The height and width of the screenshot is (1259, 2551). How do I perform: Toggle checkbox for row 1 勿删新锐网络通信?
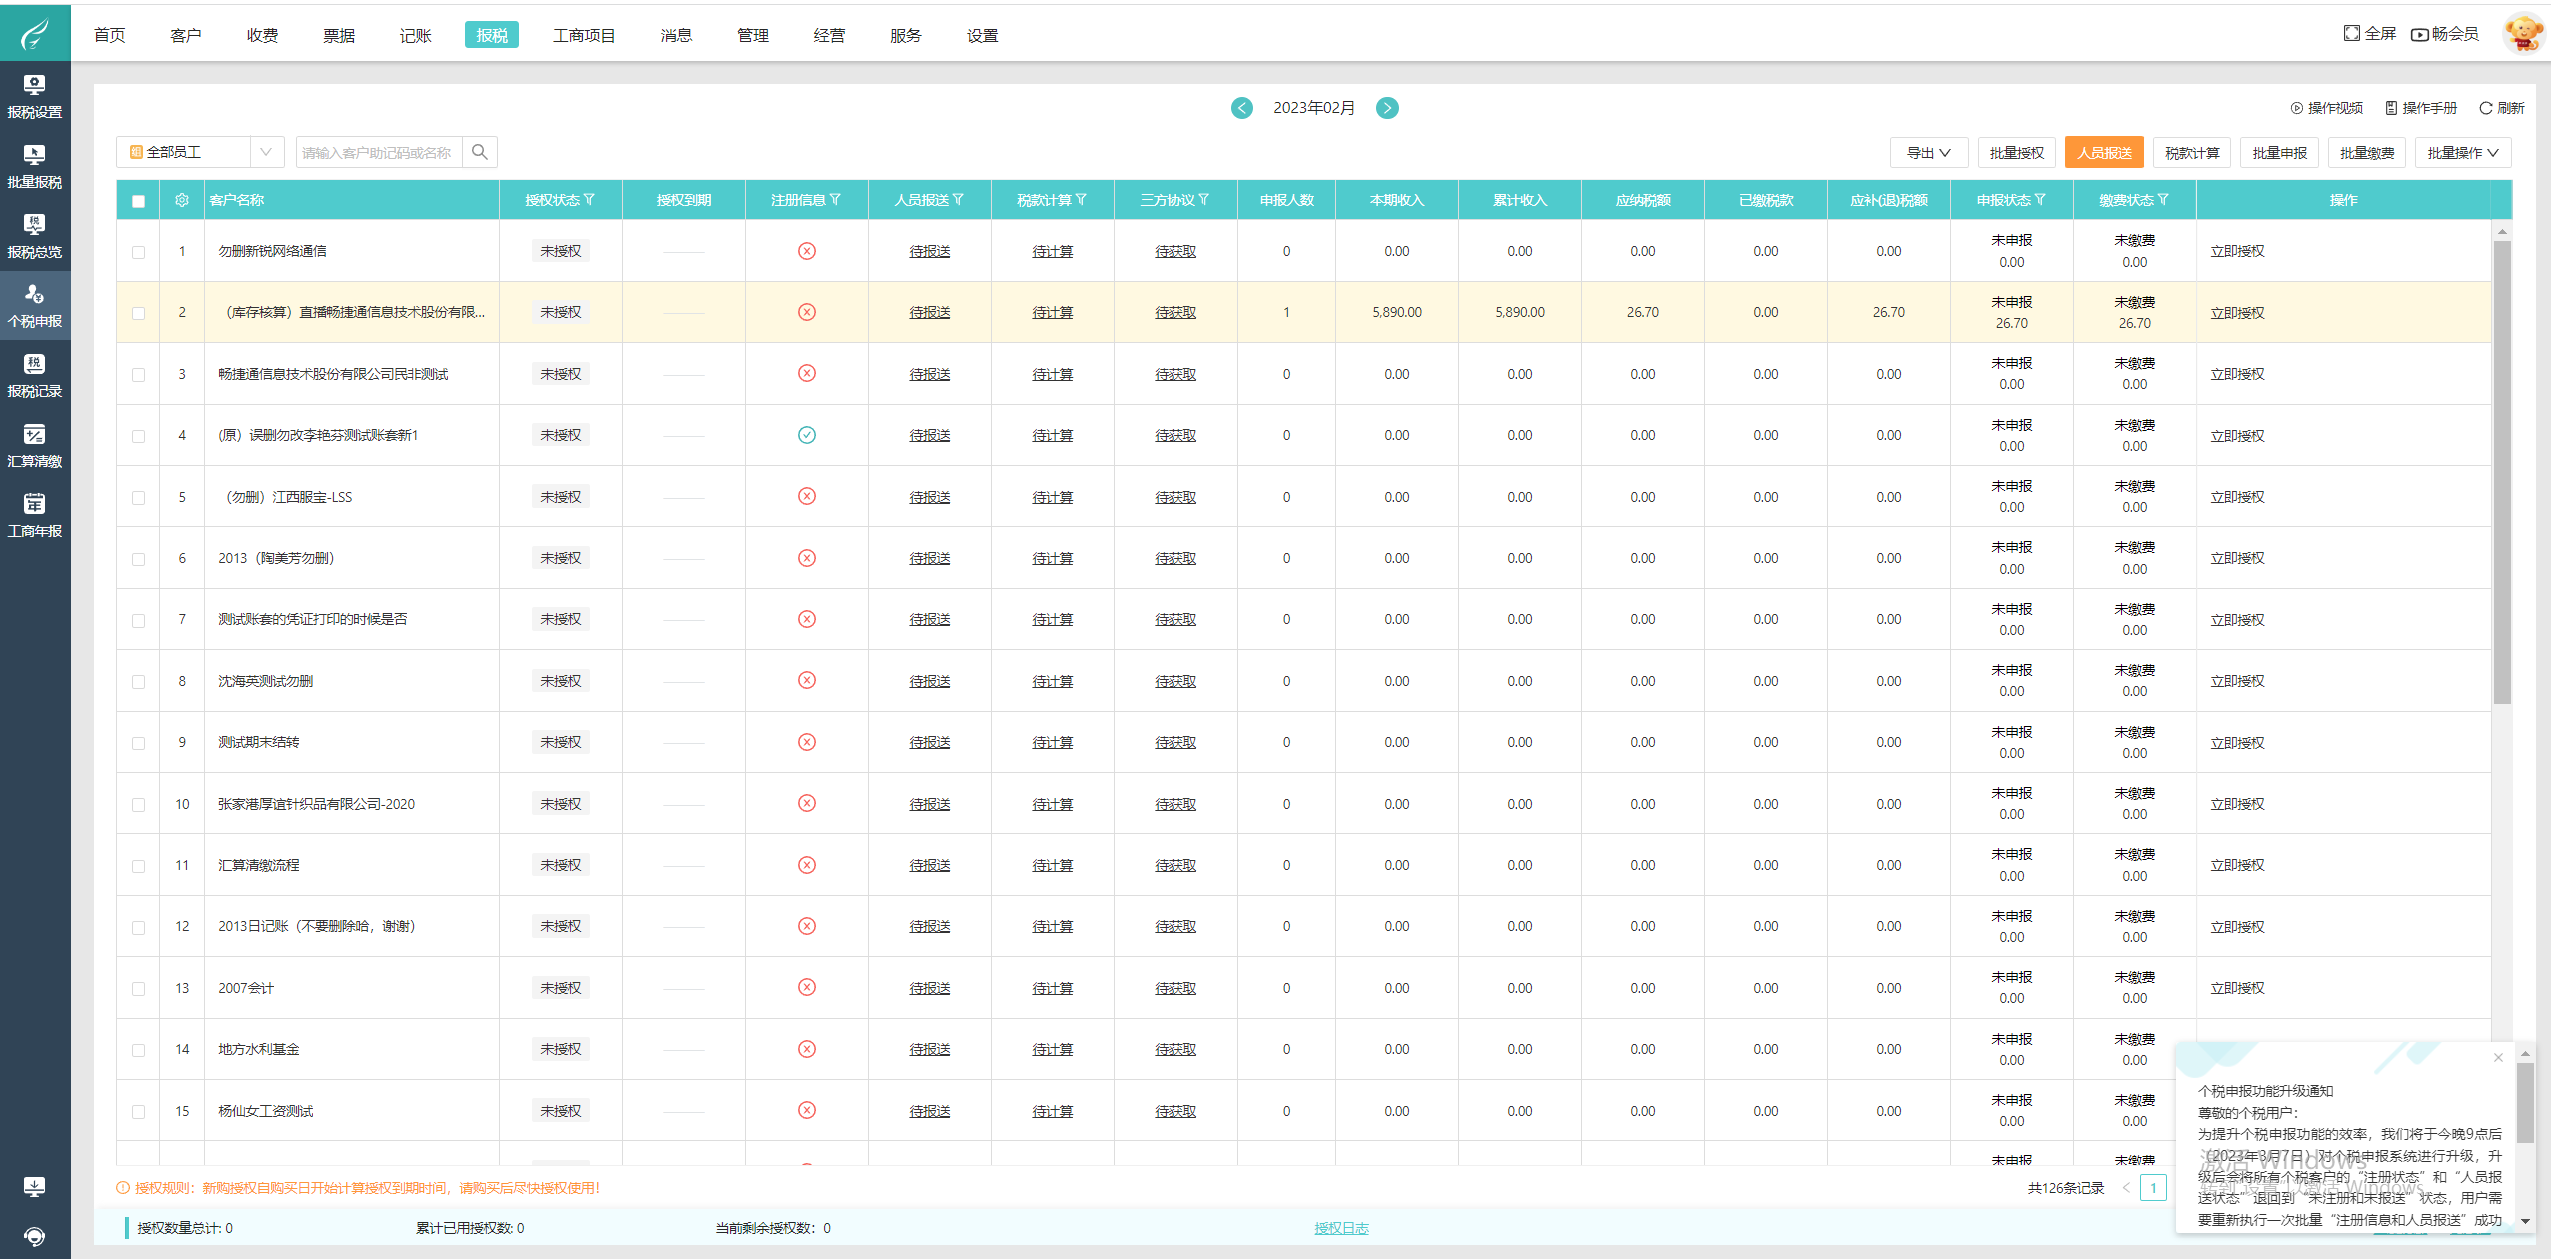point(137,250)
